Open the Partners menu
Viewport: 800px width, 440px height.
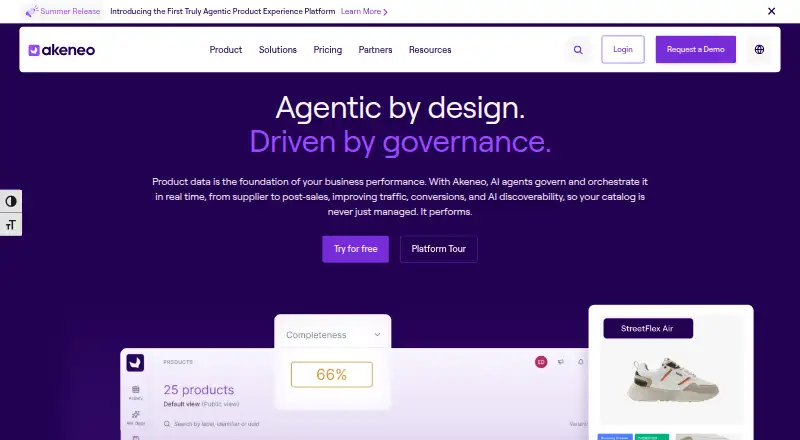[x=375, y=50]
